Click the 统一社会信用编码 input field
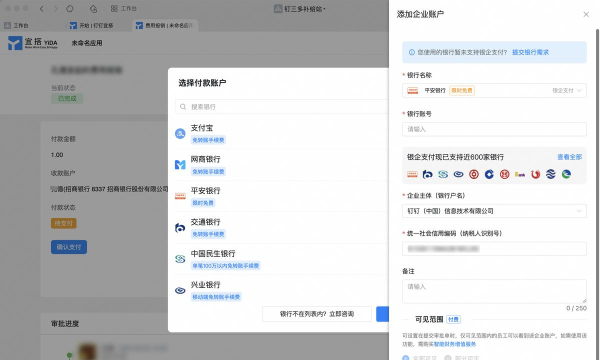Viewport: 600px width, 360px height. [494, 249]
